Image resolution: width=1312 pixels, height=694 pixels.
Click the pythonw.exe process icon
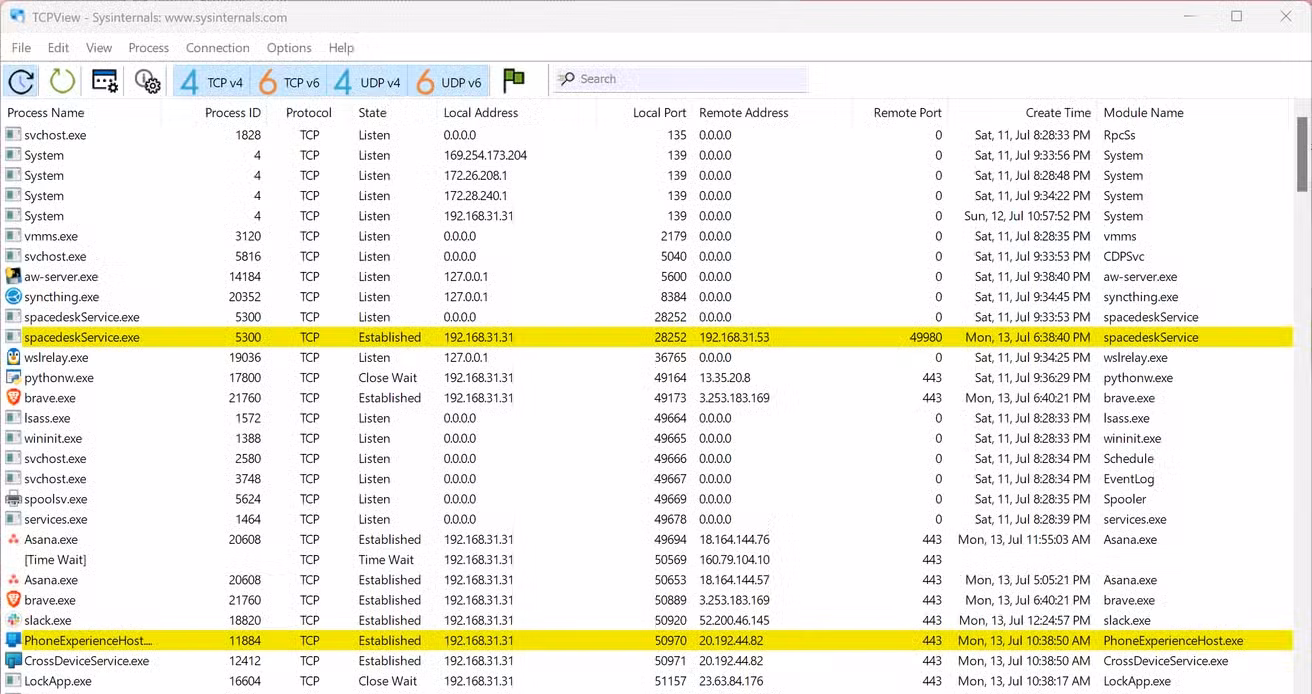click(14, 377)
